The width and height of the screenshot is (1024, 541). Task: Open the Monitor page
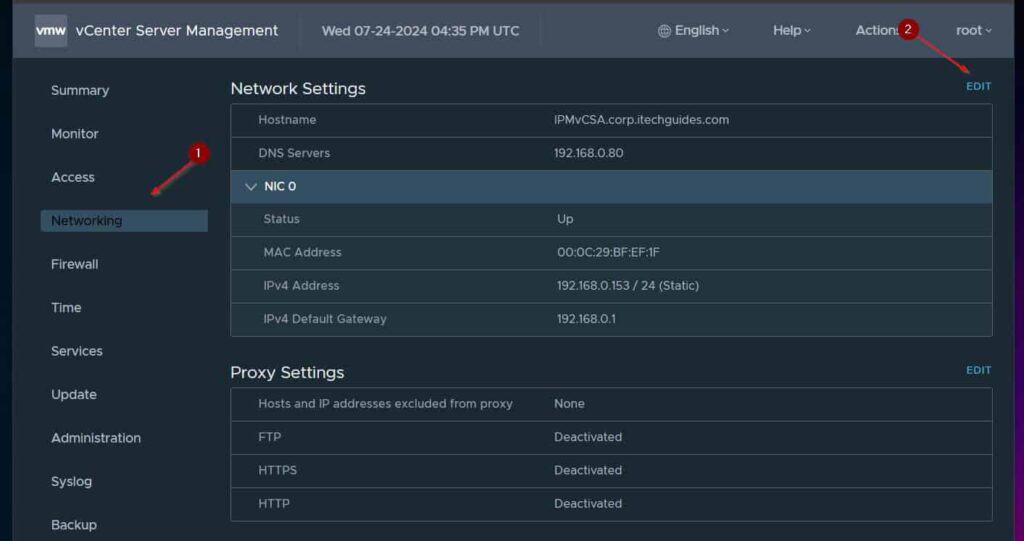(75, 134)
